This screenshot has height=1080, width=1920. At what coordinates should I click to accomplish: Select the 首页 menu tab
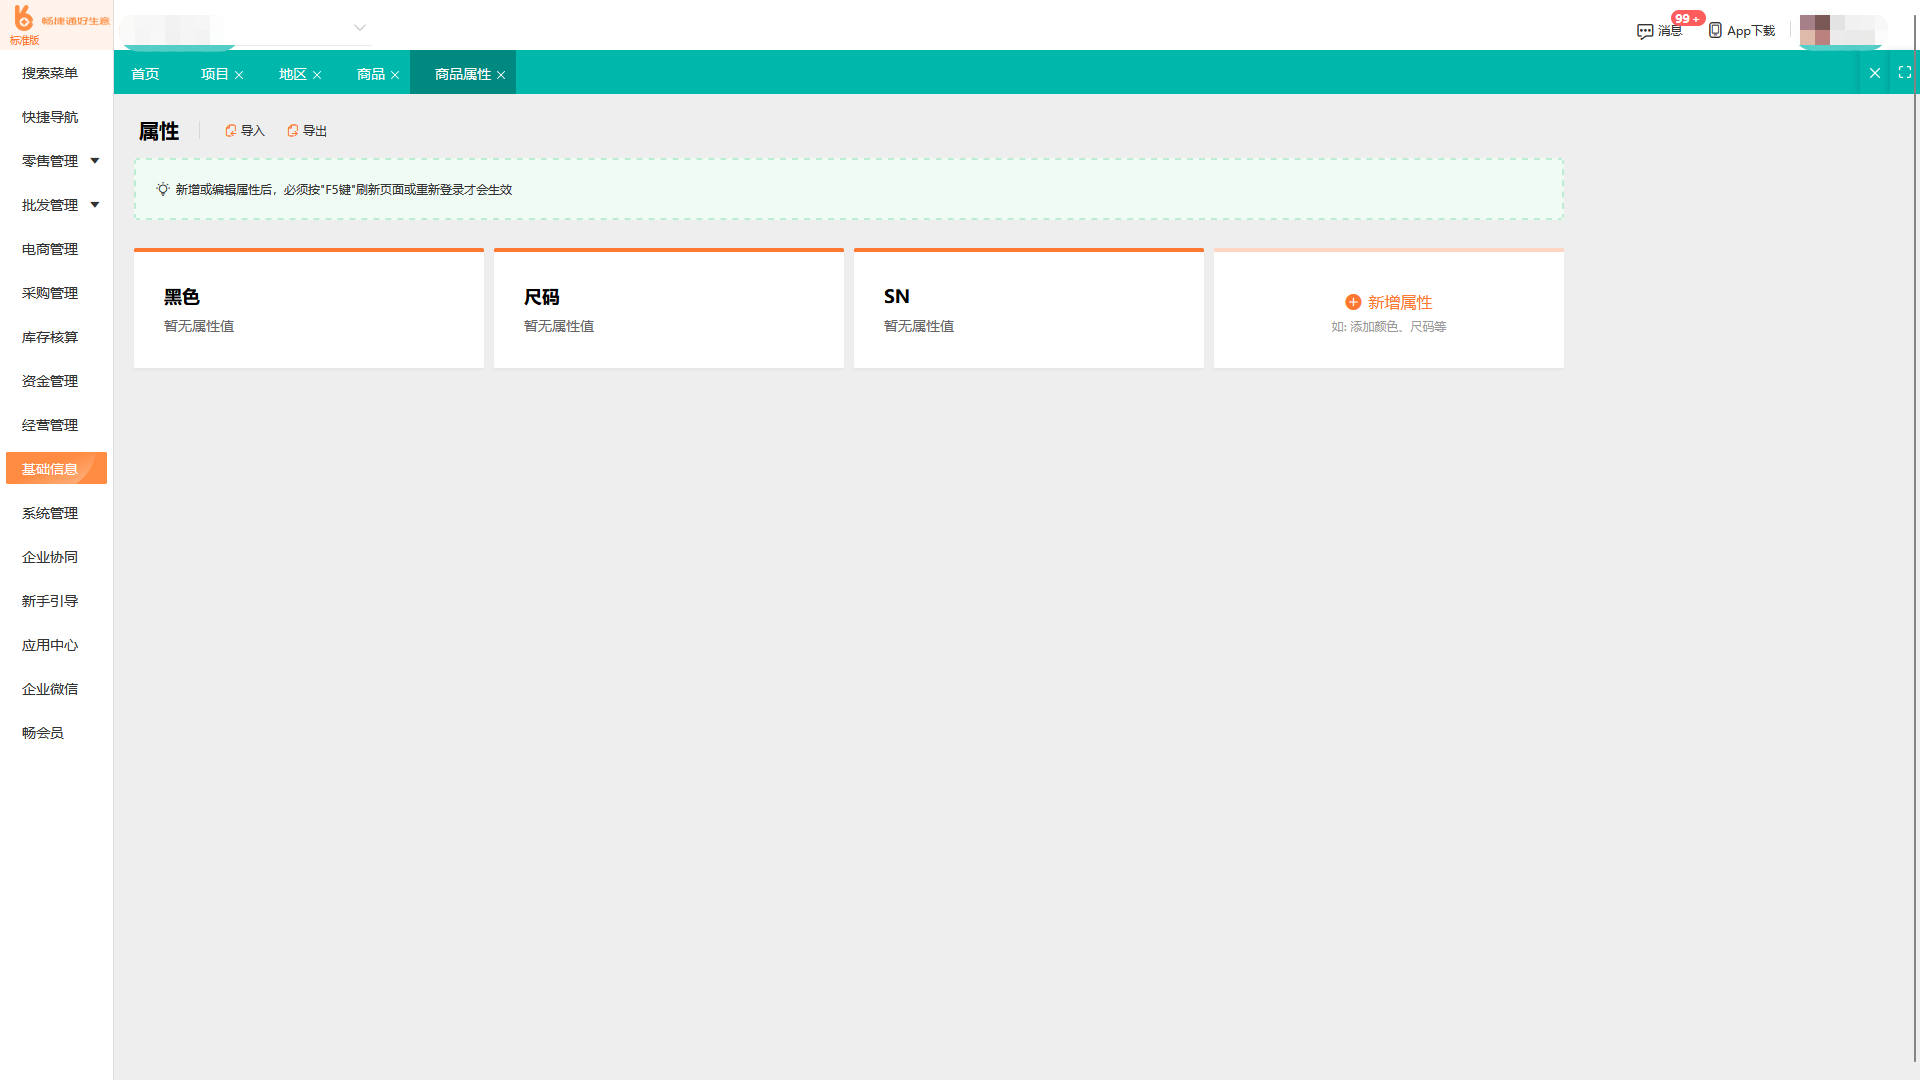coord(144,74)
